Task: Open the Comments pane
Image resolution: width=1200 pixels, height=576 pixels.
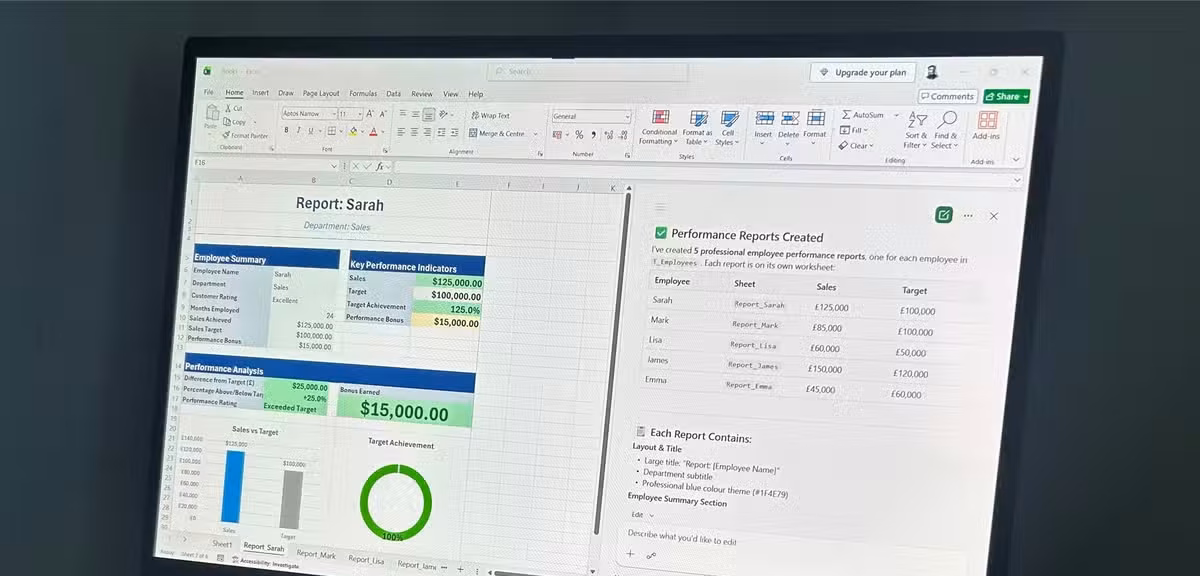Action: [946, 96]
